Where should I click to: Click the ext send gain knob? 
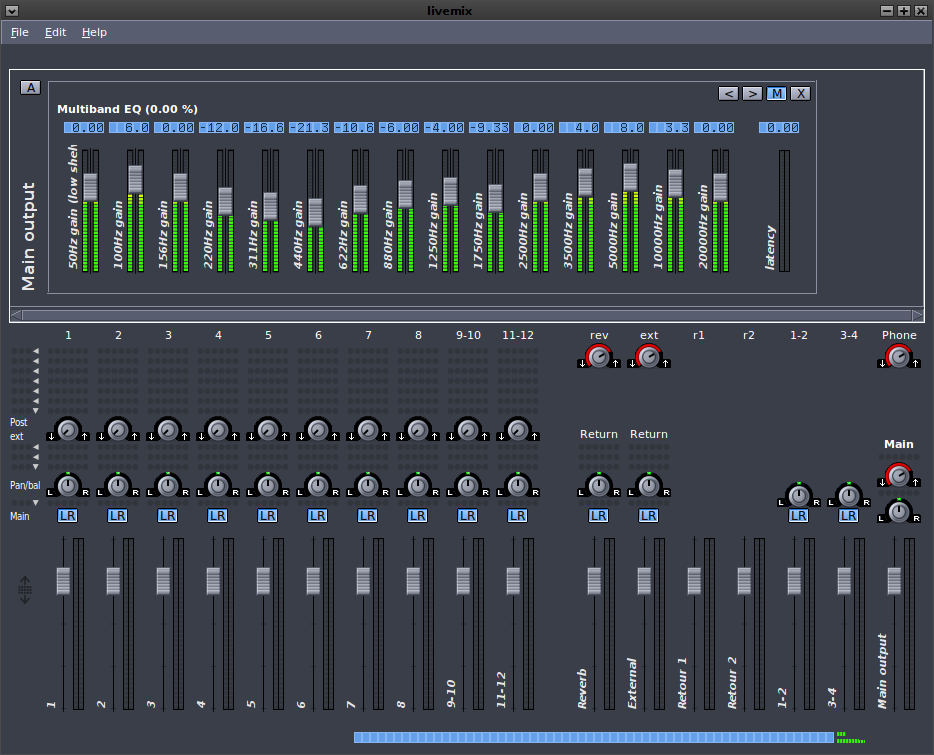click(649, 356)
